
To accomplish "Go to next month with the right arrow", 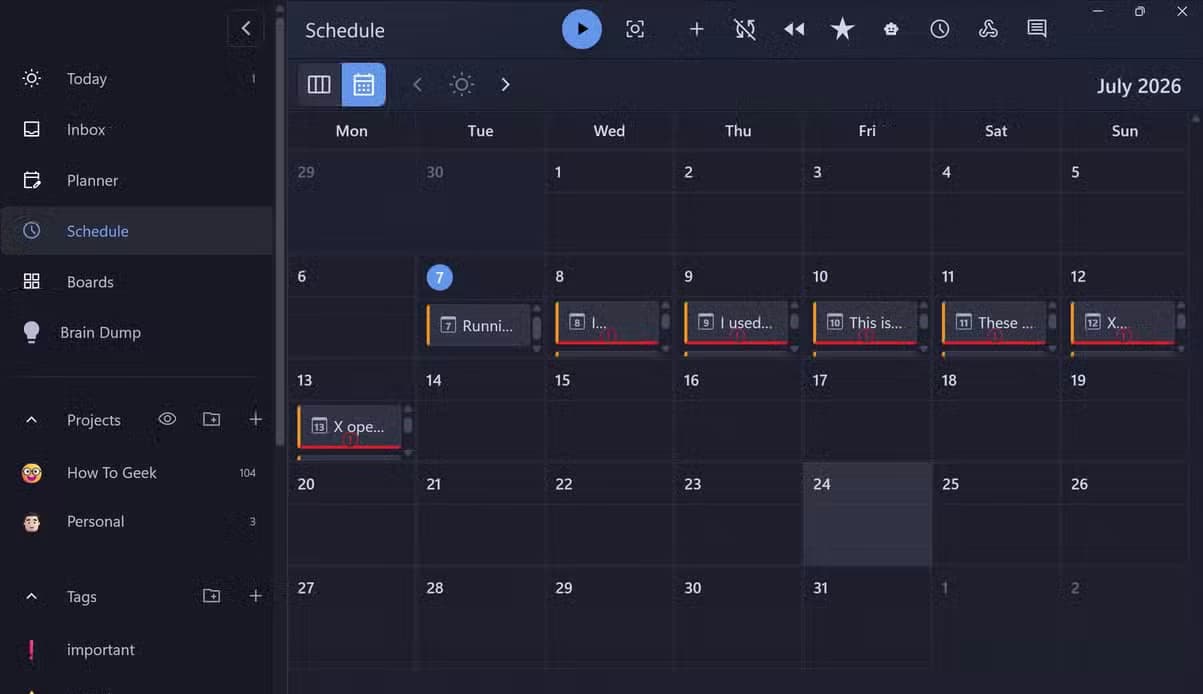I will click(x=505, y=84).
